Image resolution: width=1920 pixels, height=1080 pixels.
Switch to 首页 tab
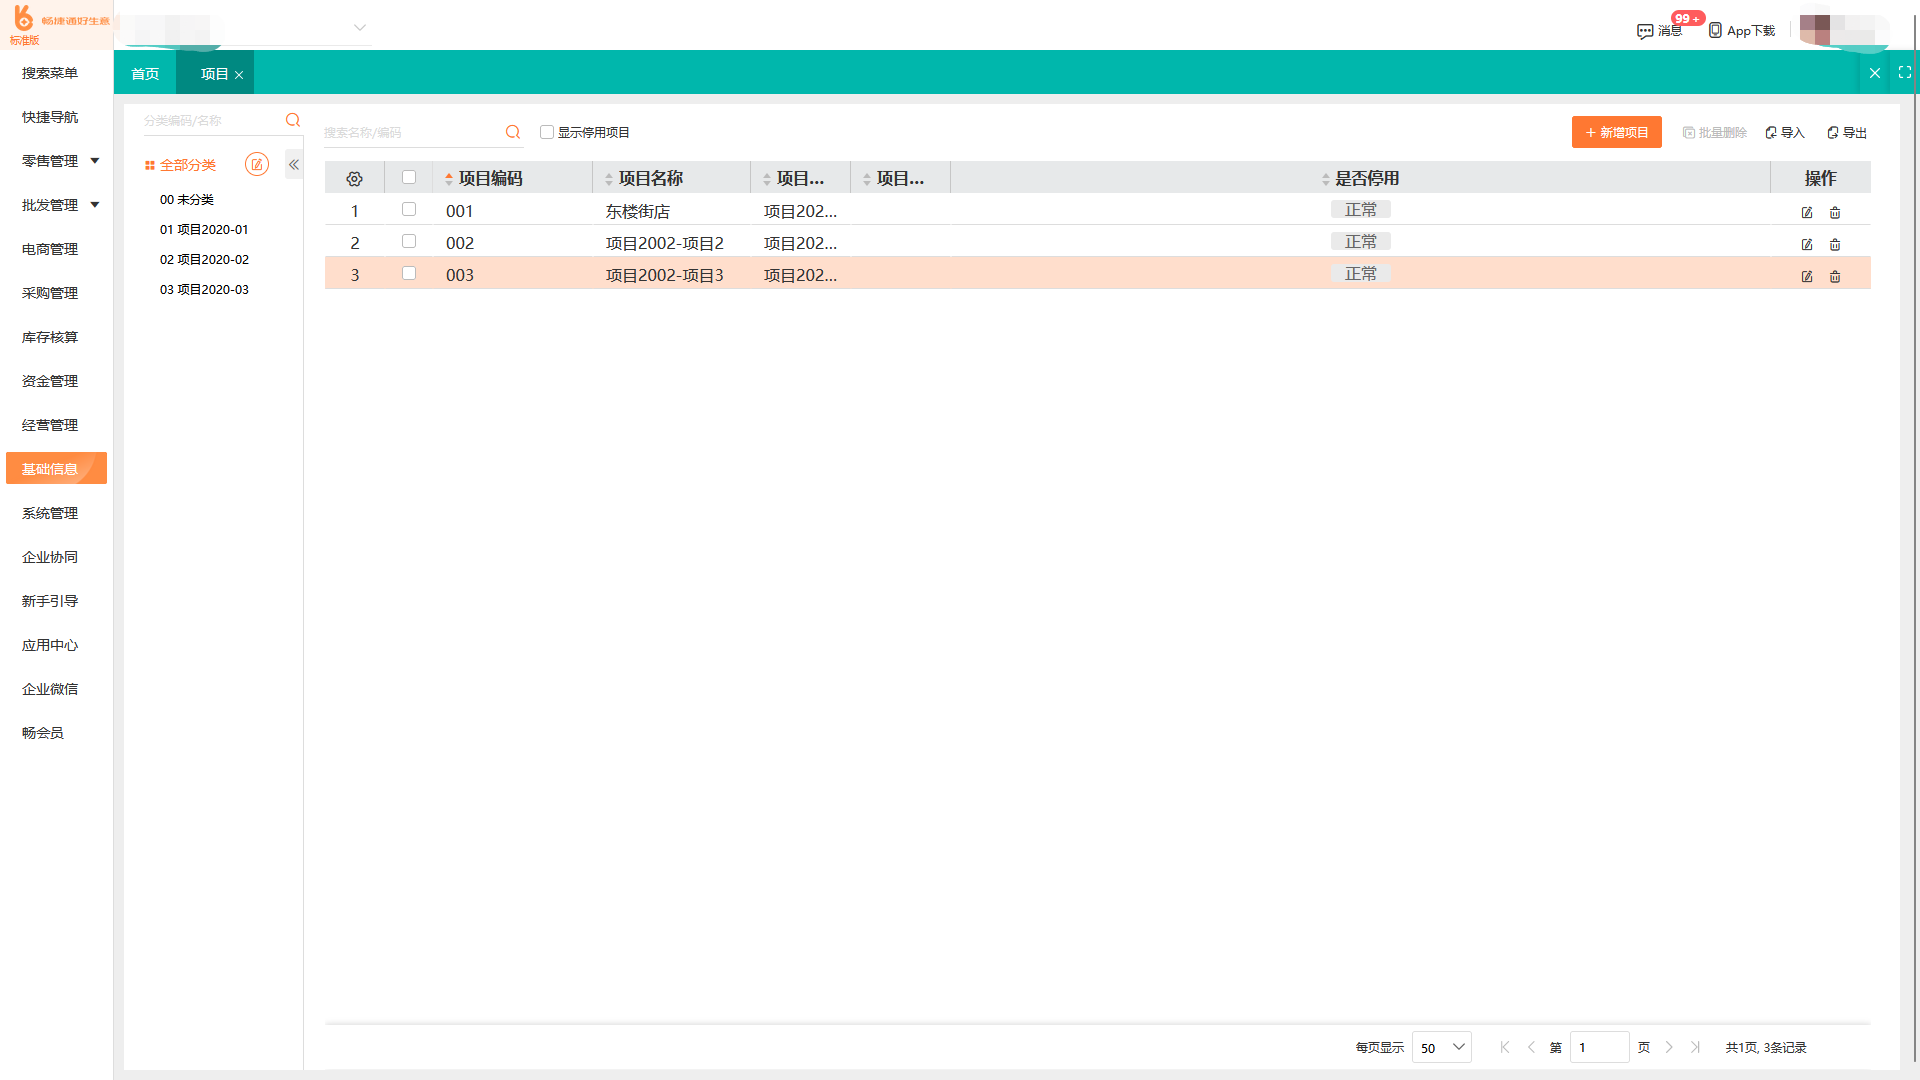[146, 73]
